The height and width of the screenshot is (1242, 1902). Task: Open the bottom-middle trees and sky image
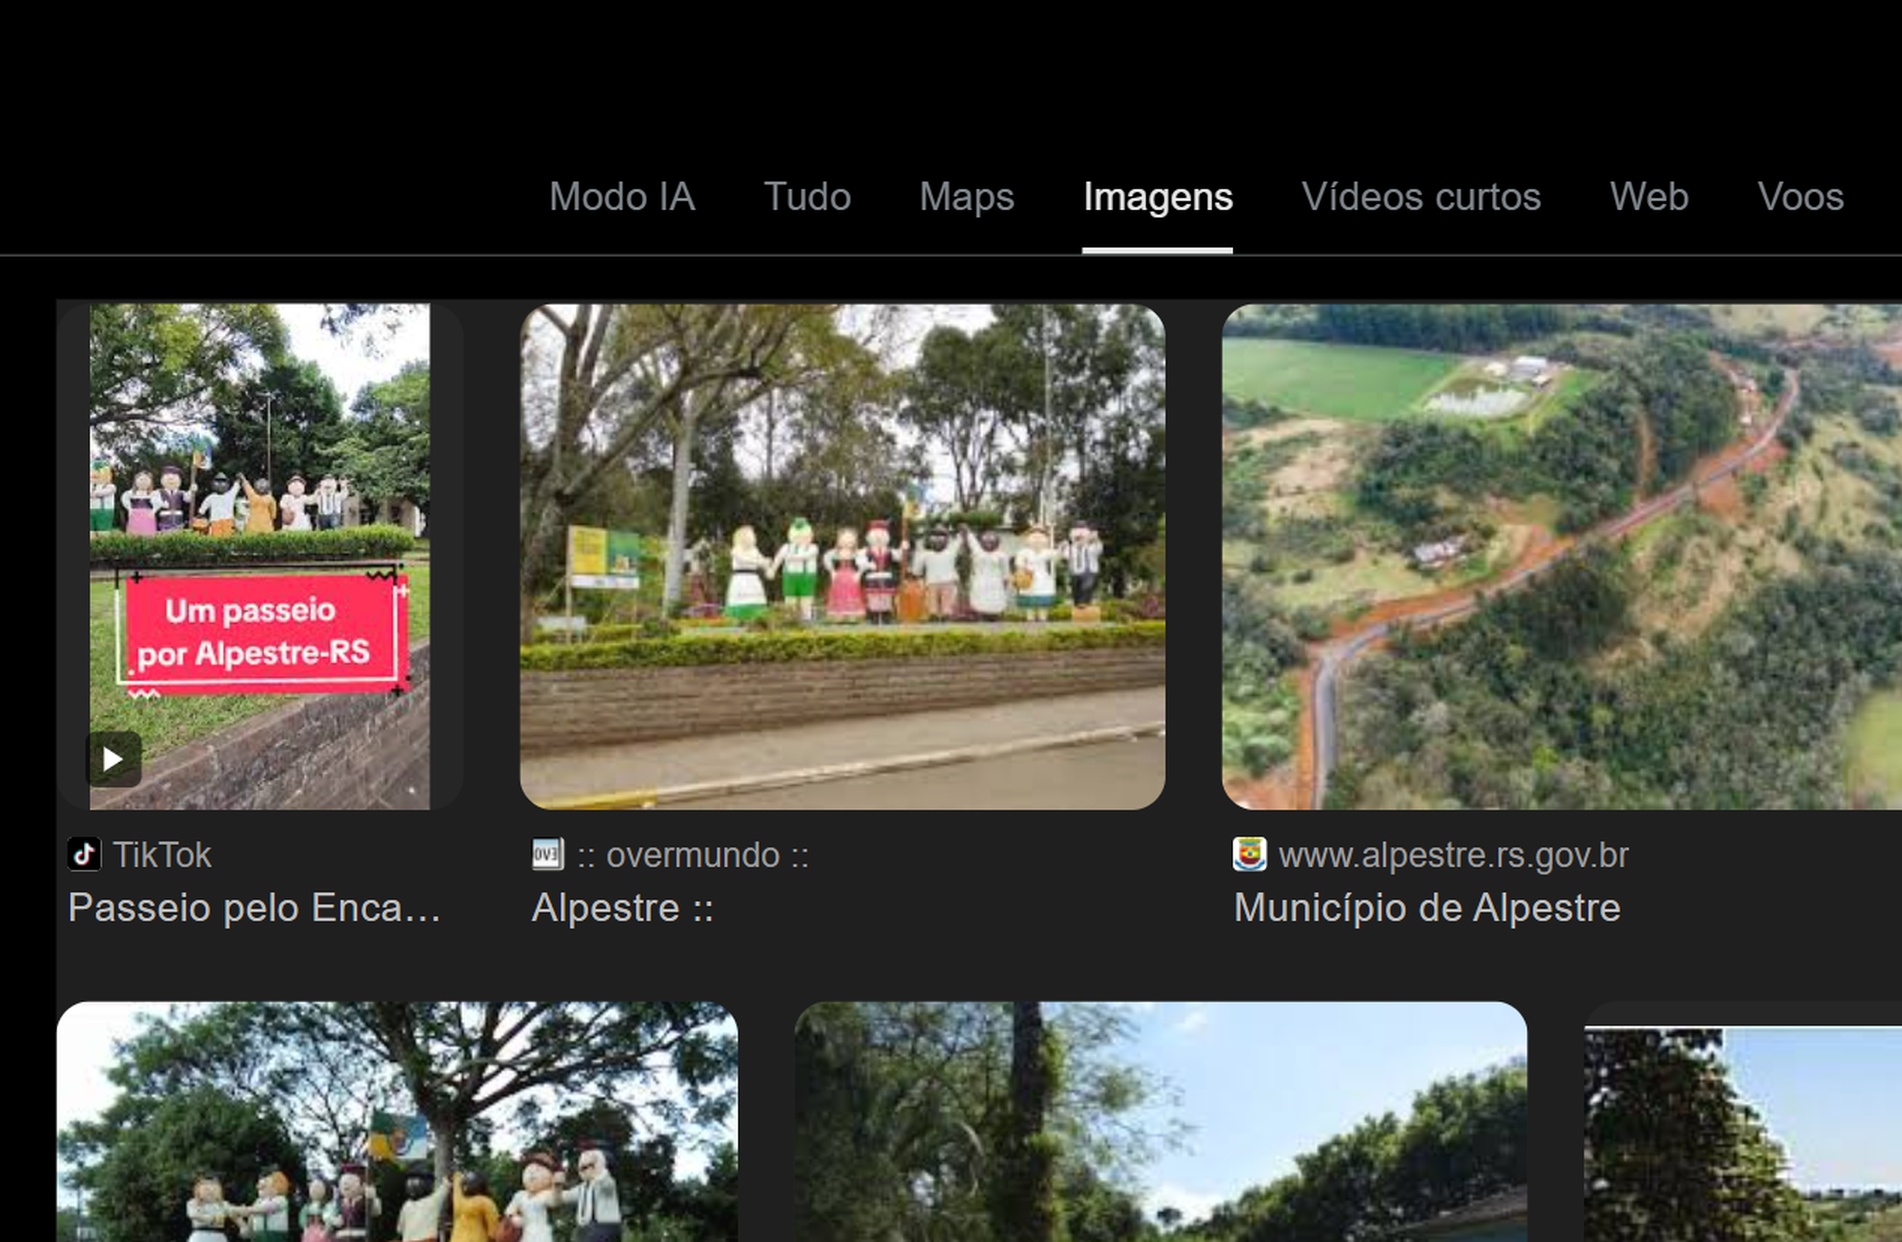pyautogui.click(x=1160, y=1120)
